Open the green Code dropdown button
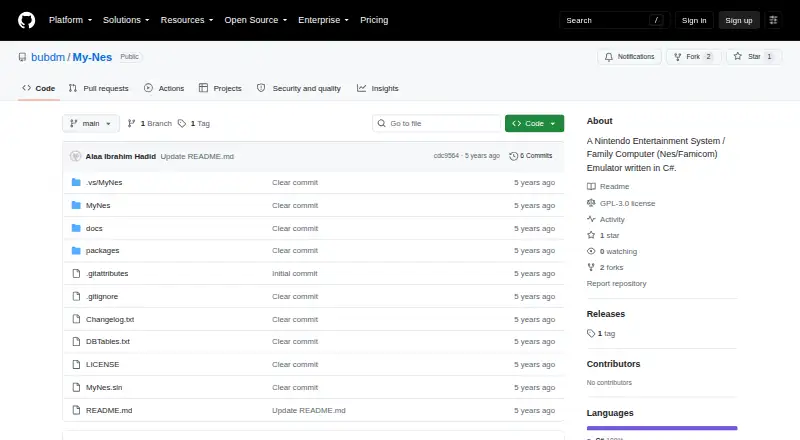Viewport: 800px width, 440px height. pyautogui.click(x=534, y=124)
